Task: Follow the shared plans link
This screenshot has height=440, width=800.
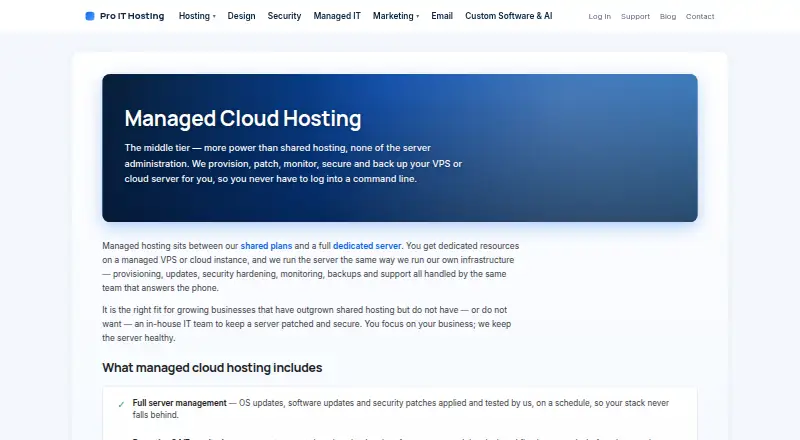Action: click(266, 246)
